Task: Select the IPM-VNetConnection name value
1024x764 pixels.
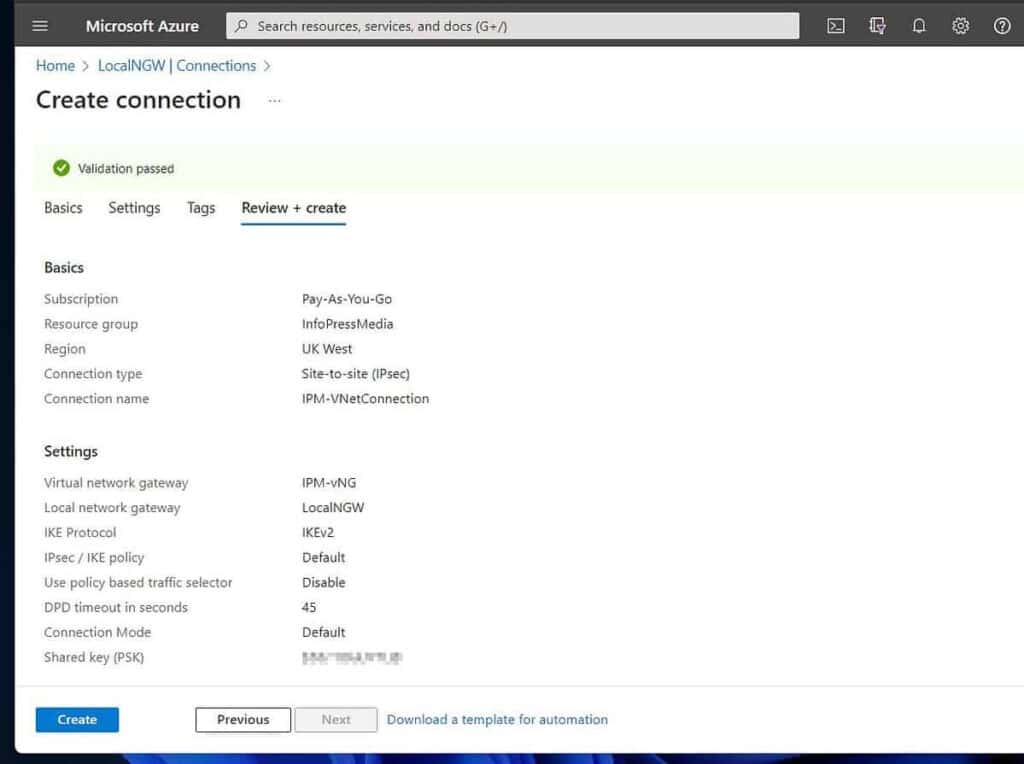Action: (x=366, y=398)
